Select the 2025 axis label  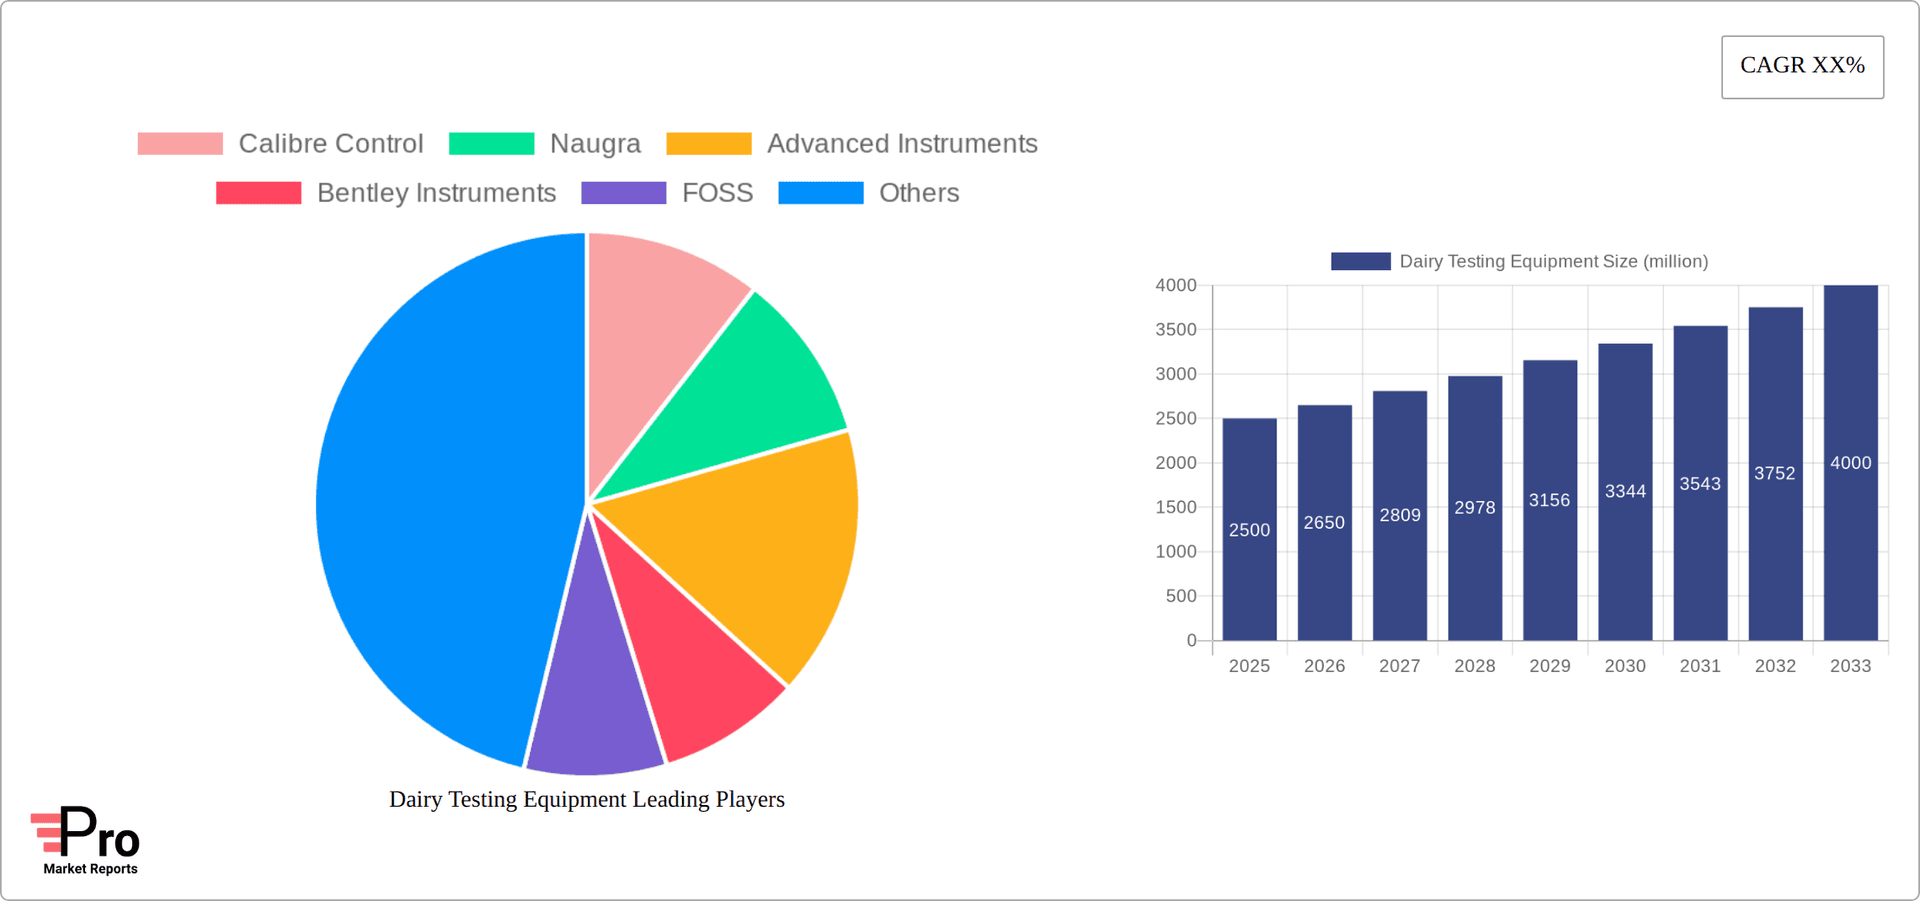(x=1249, y=665)
